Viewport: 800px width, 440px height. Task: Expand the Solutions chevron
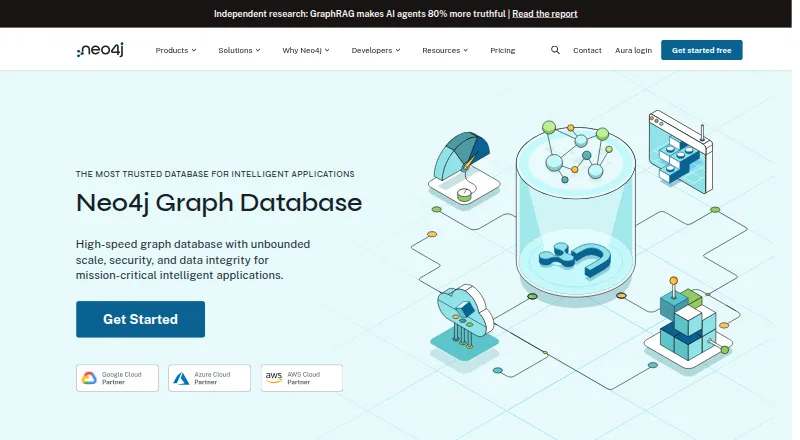coord(258,50)
